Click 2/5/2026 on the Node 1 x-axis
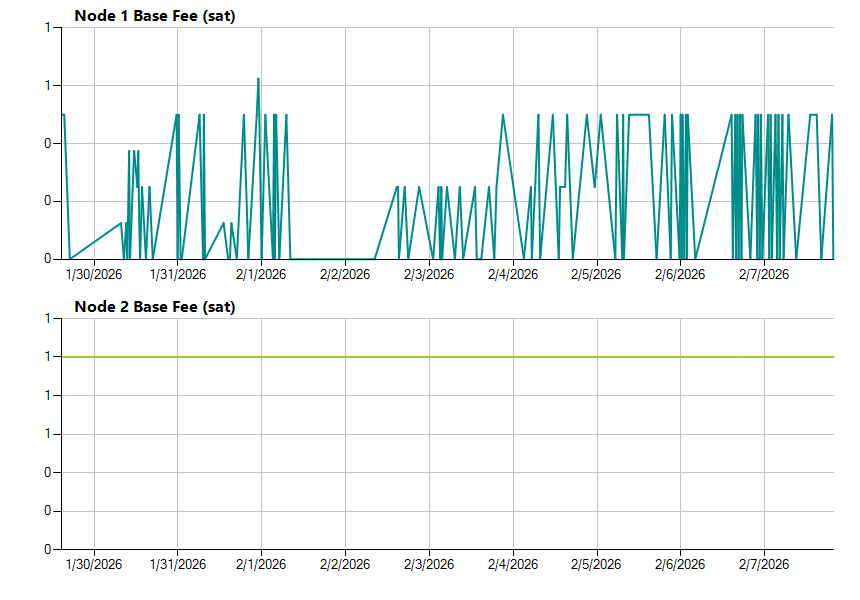The width and height of the screenshot is (860, 600). pyautogui.click(x=597, y=274)
